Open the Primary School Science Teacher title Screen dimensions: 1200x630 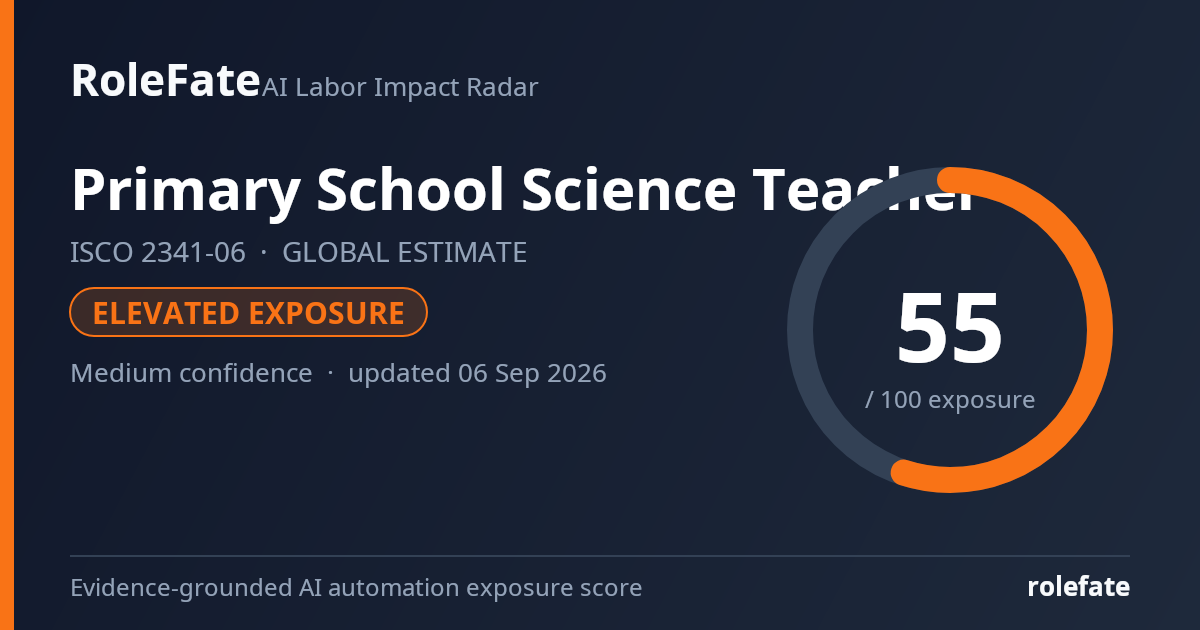click(522, 190)
